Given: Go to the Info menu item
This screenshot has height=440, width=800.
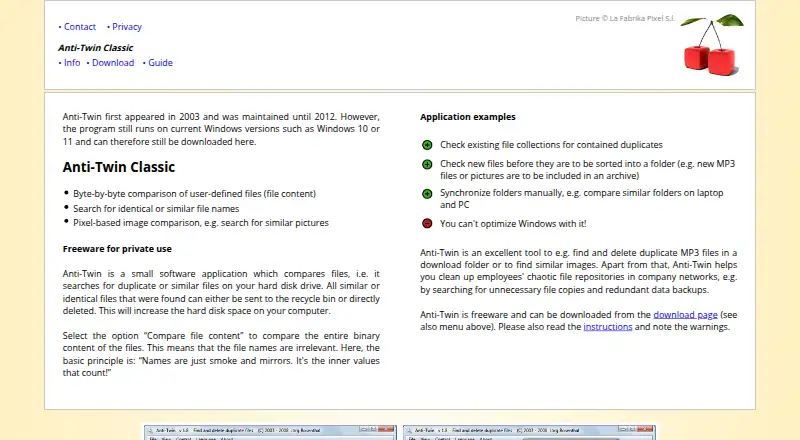Looking at the screenshot, I should coord(72,63).
